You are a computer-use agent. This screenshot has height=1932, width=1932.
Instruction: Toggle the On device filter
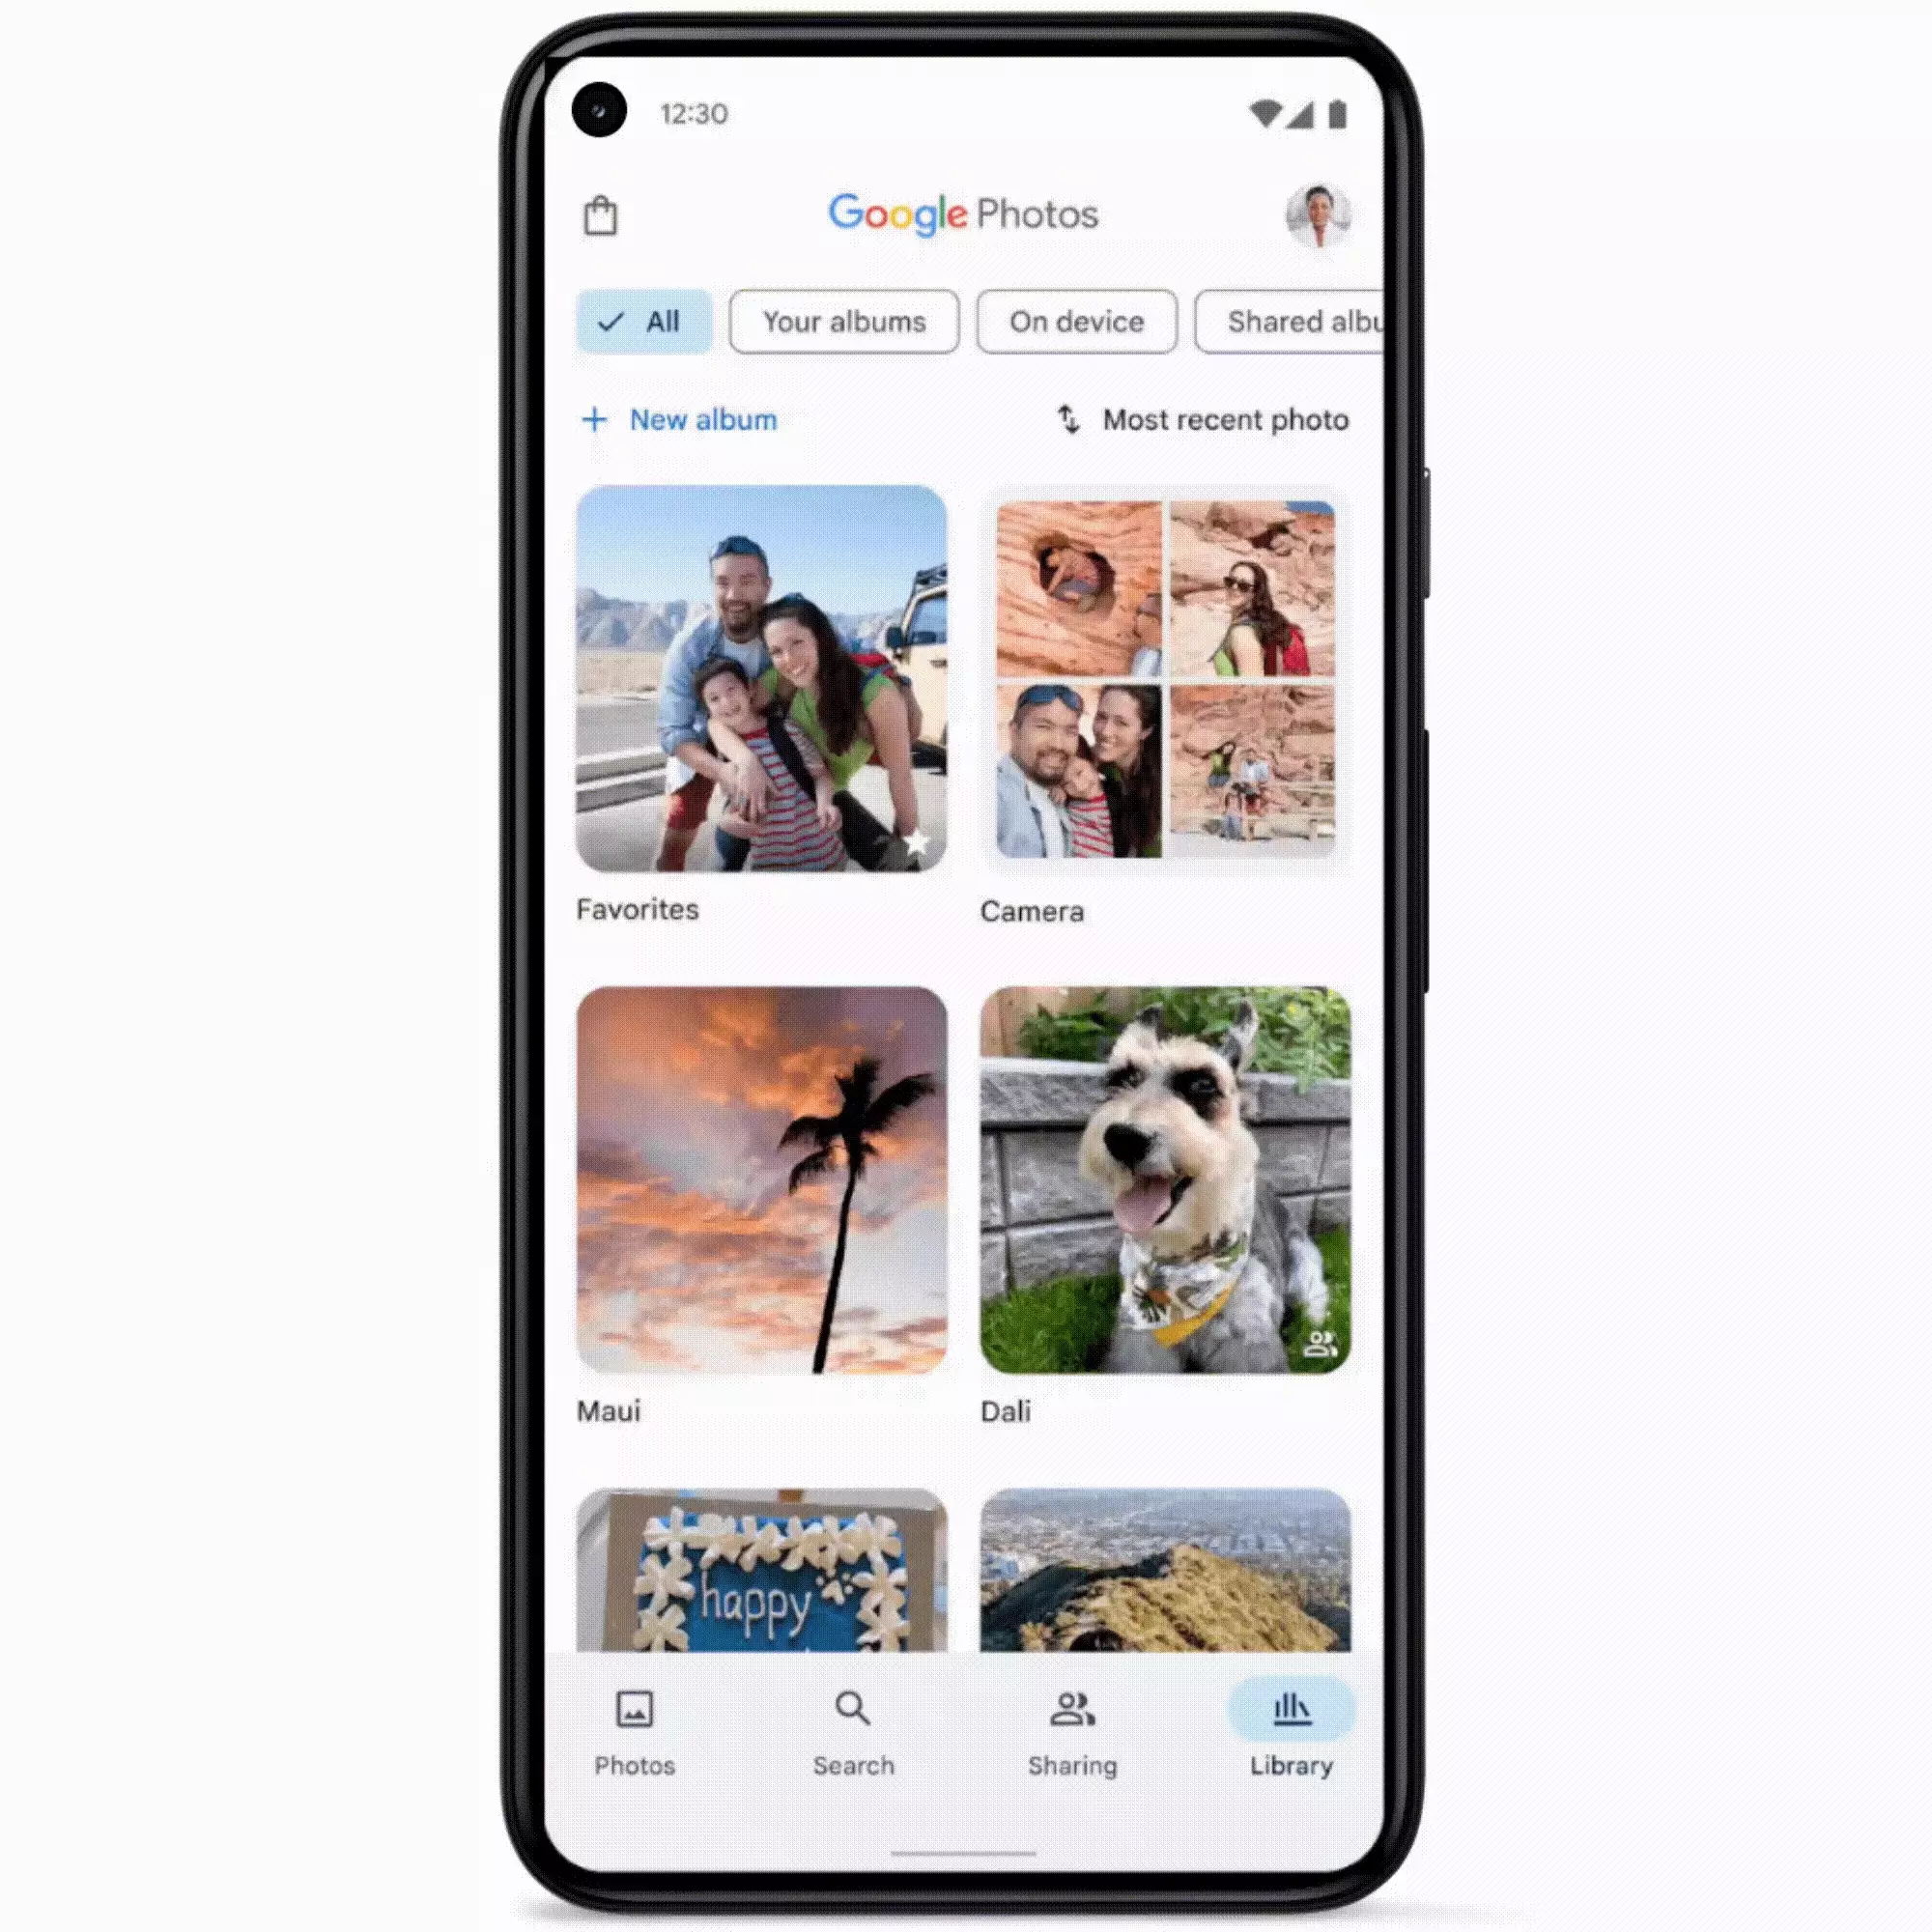pos(1076,324)
